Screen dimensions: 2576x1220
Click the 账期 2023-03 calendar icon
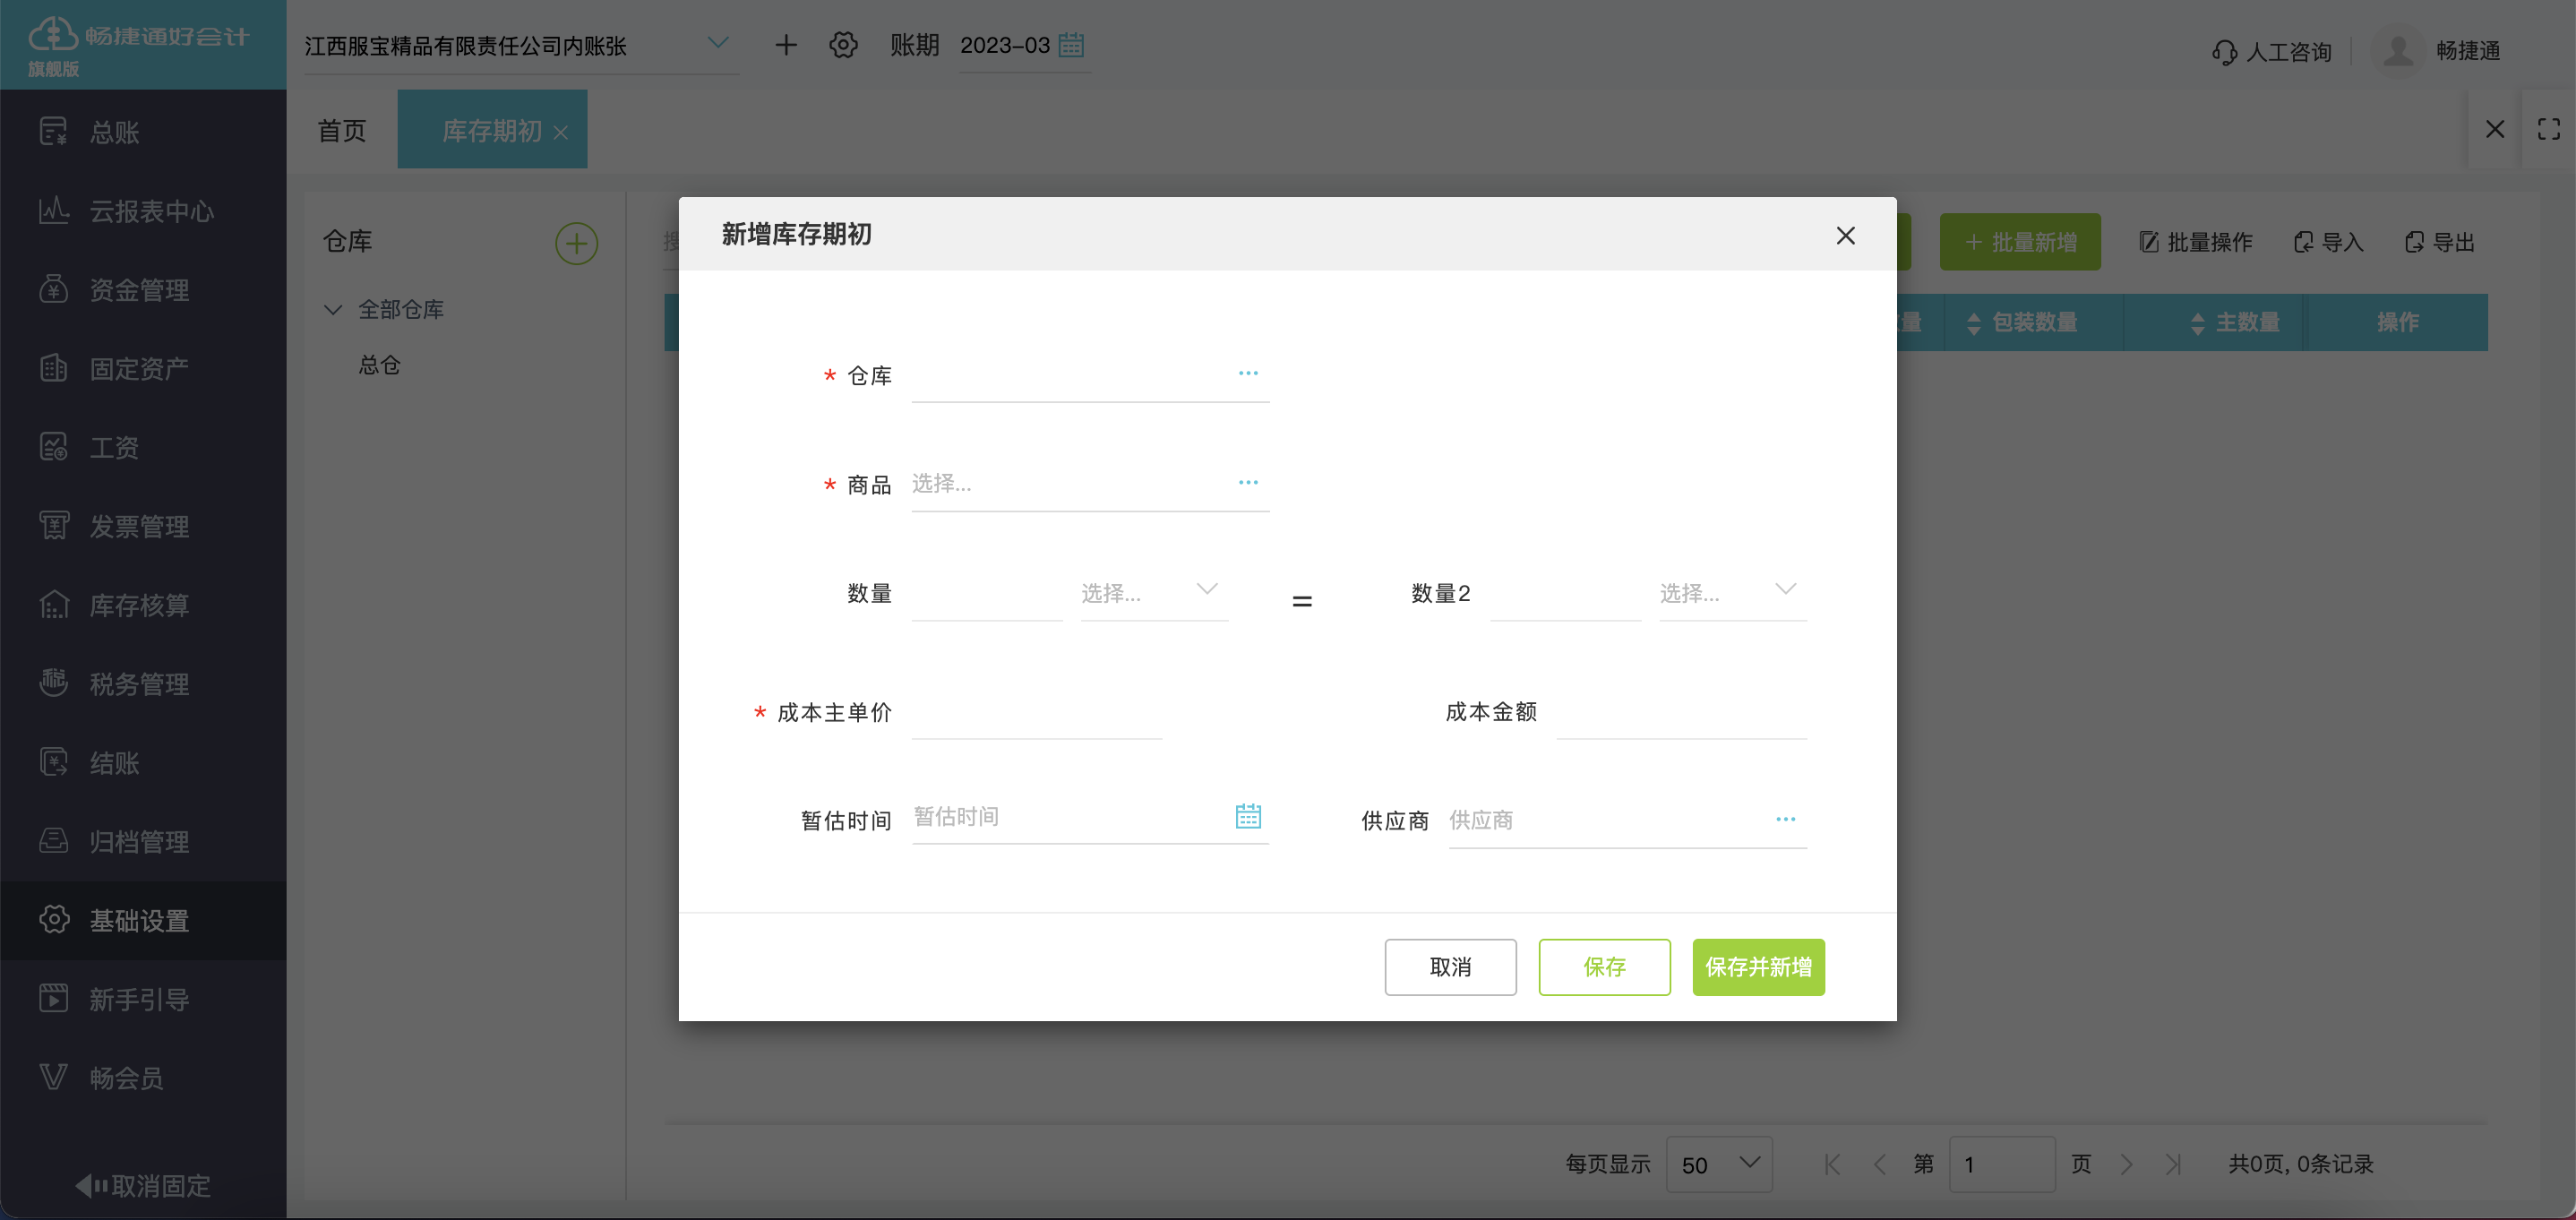click(1071, 44)
